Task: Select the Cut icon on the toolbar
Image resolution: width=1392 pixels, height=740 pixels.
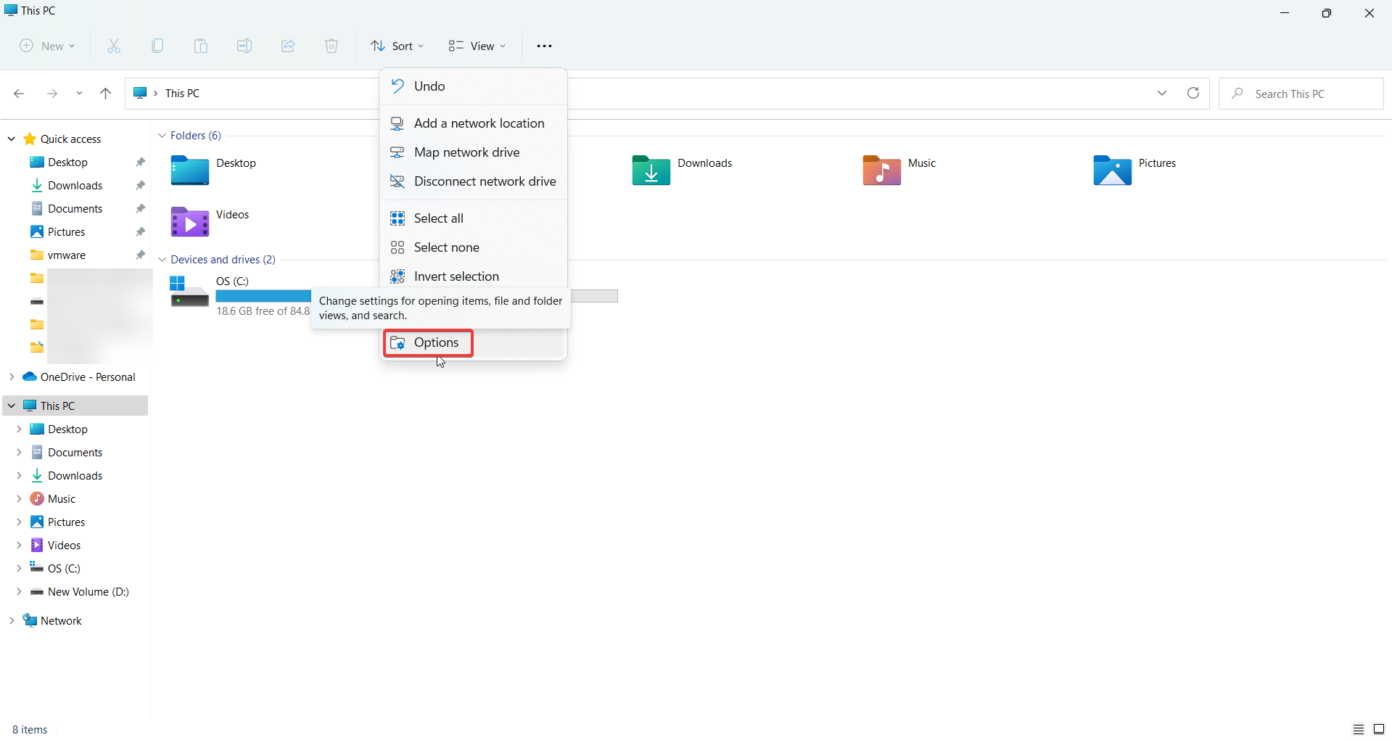Action: point(114,46)
